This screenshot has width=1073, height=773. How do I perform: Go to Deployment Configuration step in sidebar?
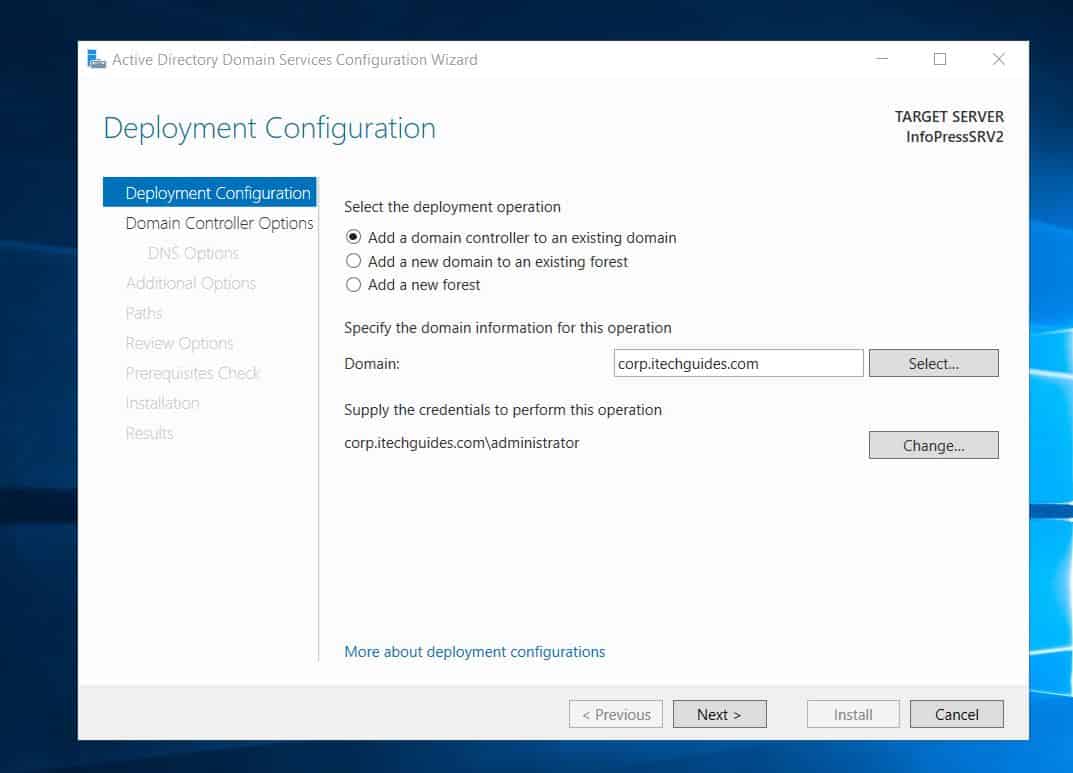217,193
